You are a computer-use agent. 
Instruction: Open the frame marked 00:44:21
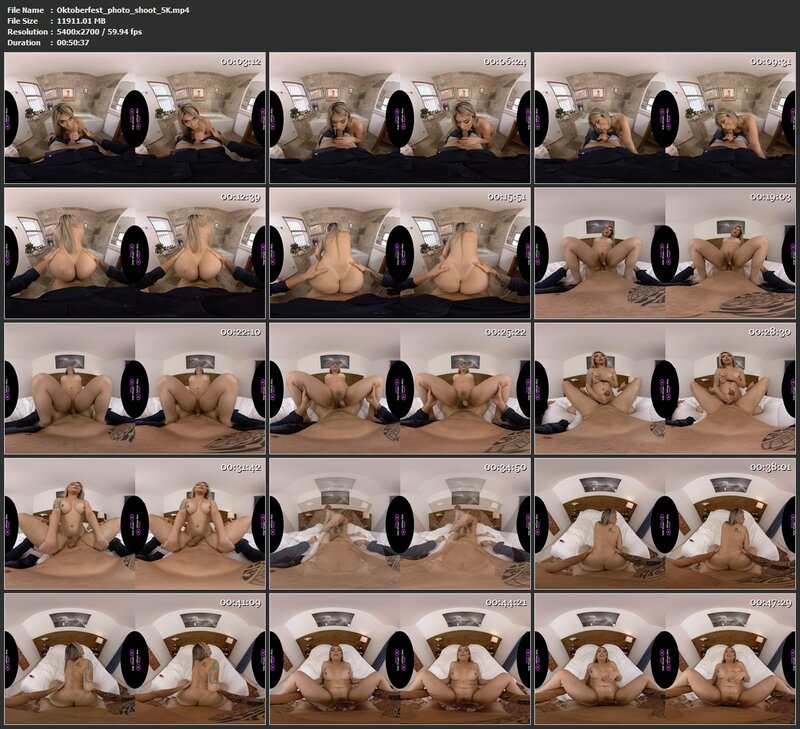(400, 656)
